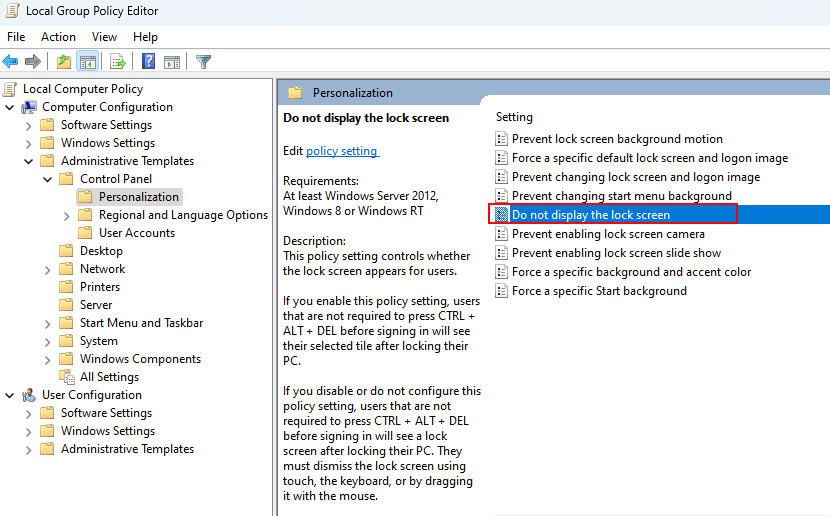Click policy icon beside Force a specific Start background

pyautogui.click(x=501, y=291)
